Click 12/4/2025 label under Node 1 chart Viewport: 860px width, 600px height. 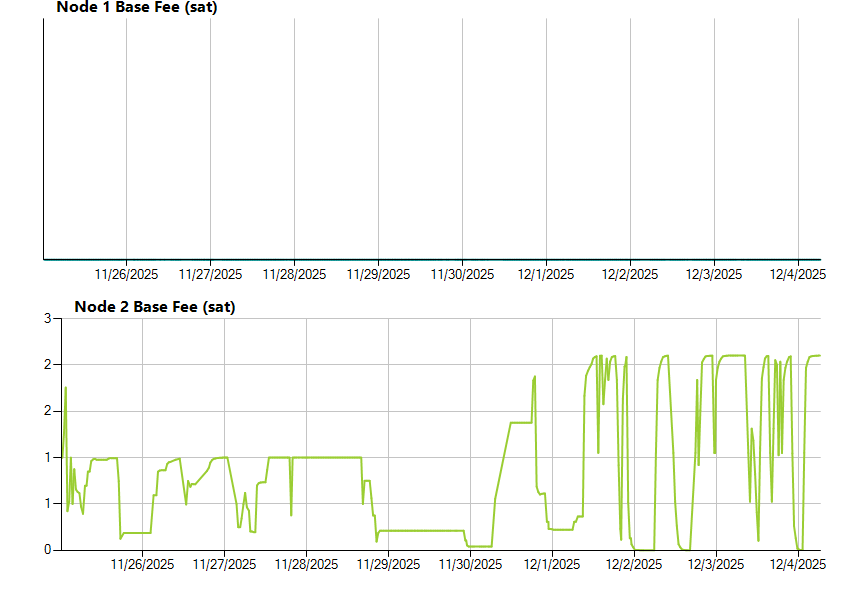coord(797,273)
